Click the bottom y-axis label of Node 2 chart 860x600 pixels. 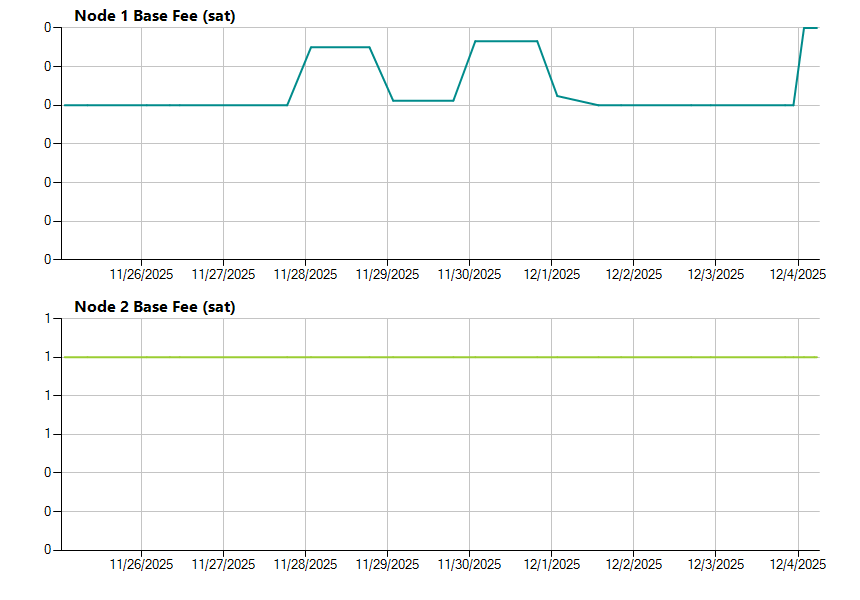[x=46, y=550]
